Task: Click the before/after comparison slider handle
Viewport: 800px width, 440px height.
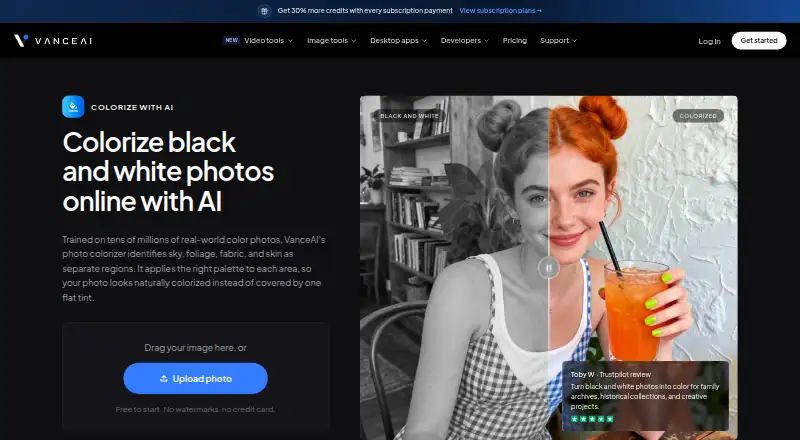Action: coord(548,267)
